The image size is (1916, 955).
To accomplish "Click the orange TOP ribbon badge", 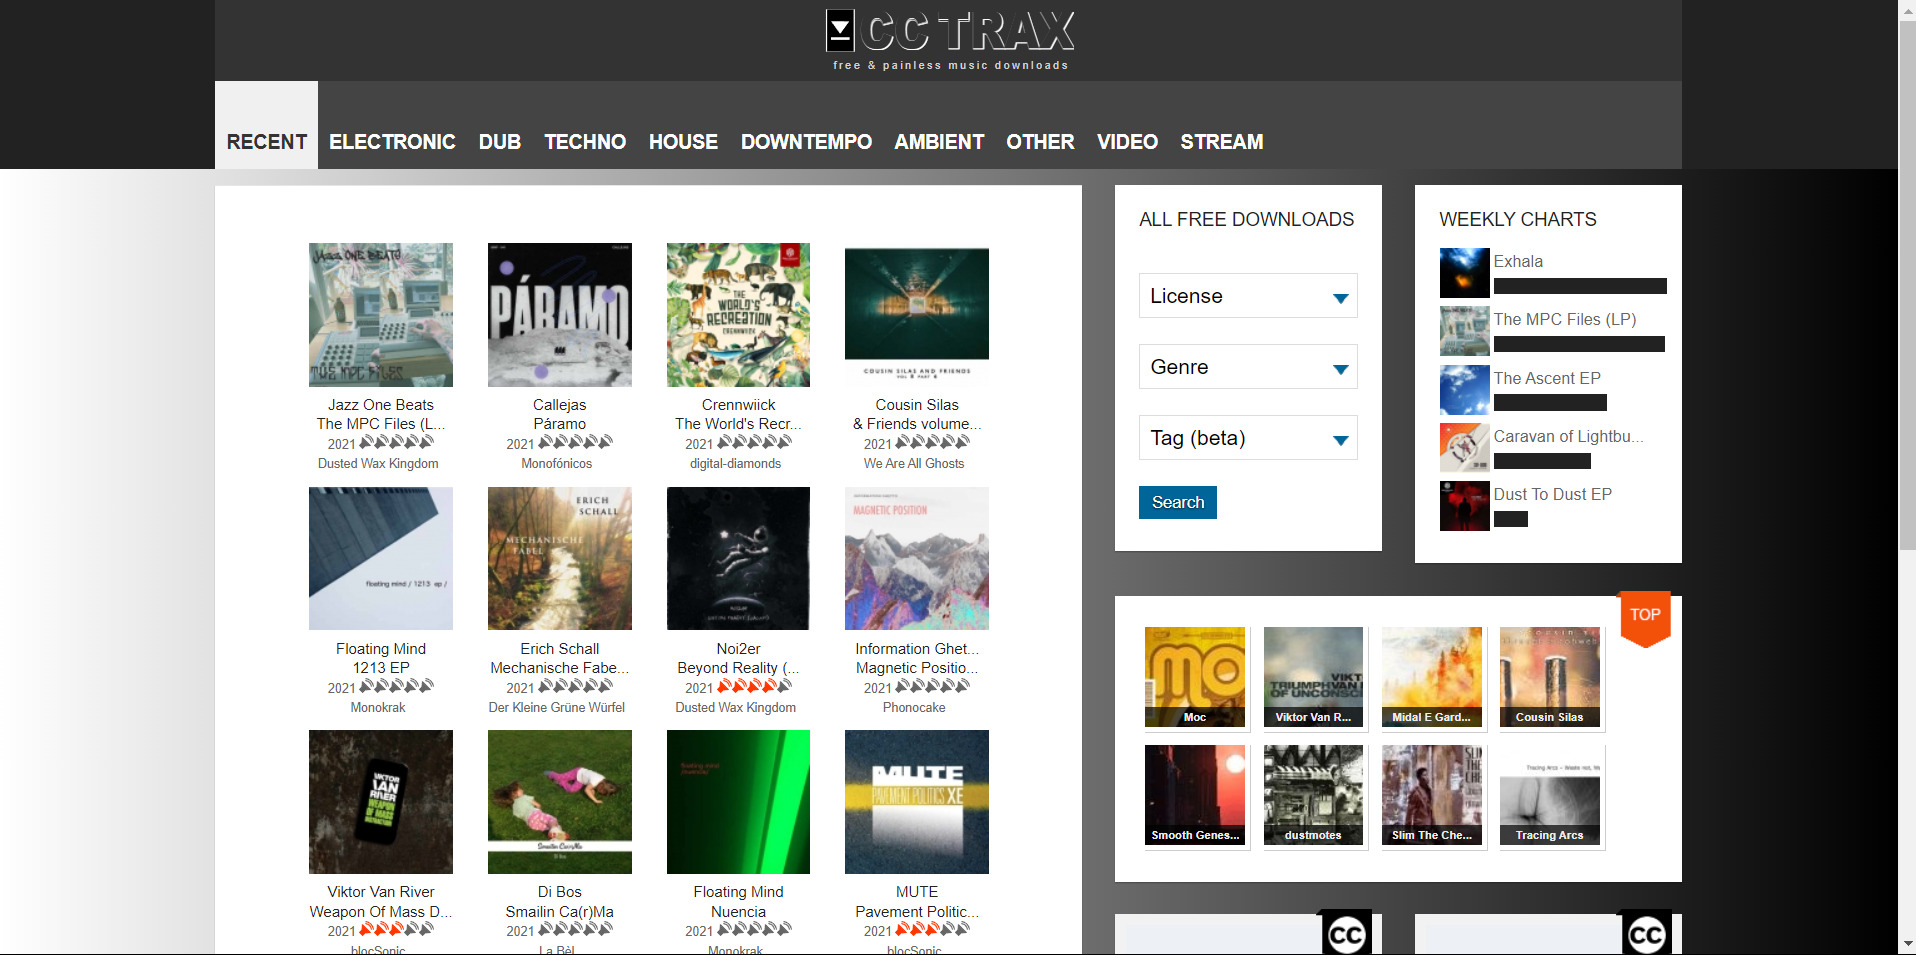I will [1644, 615].
